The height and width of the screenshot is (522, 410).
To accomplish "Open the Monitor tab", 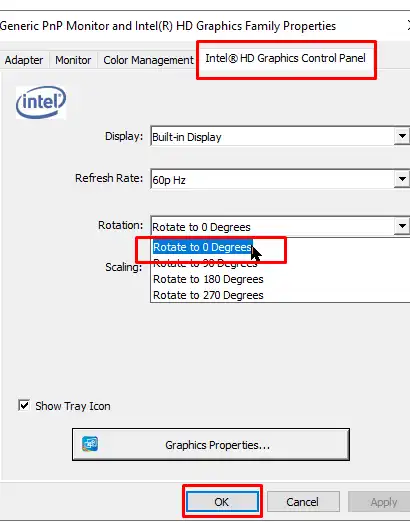I will [73, 60].
